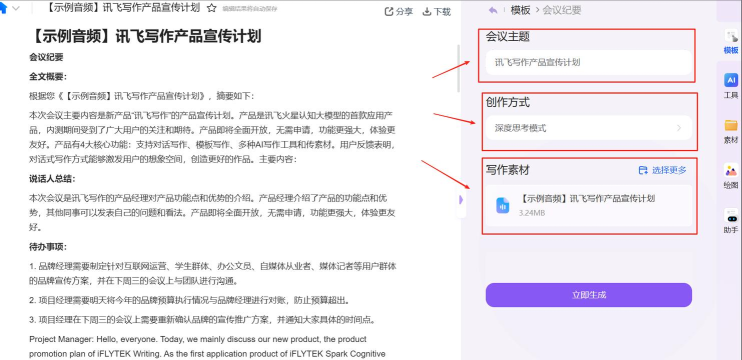Click the 说话人总结 heading
The image size is (742, 360).
coord(53,179)
